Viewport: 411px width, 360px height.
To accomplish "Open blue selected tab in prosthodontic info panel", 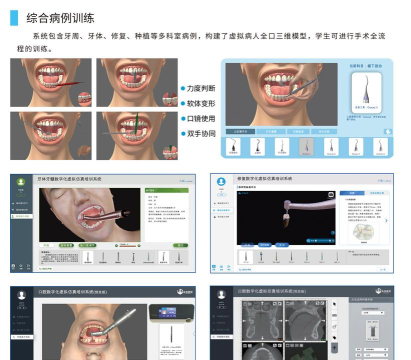I will 352,193.
